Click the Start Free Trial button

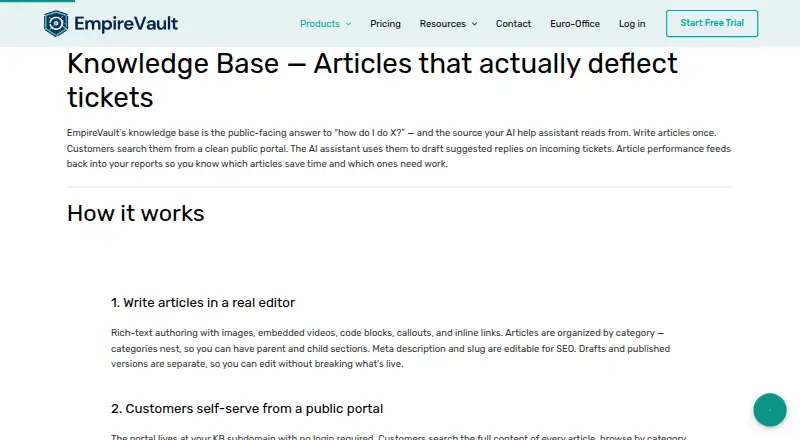click(x=712, y=23)
